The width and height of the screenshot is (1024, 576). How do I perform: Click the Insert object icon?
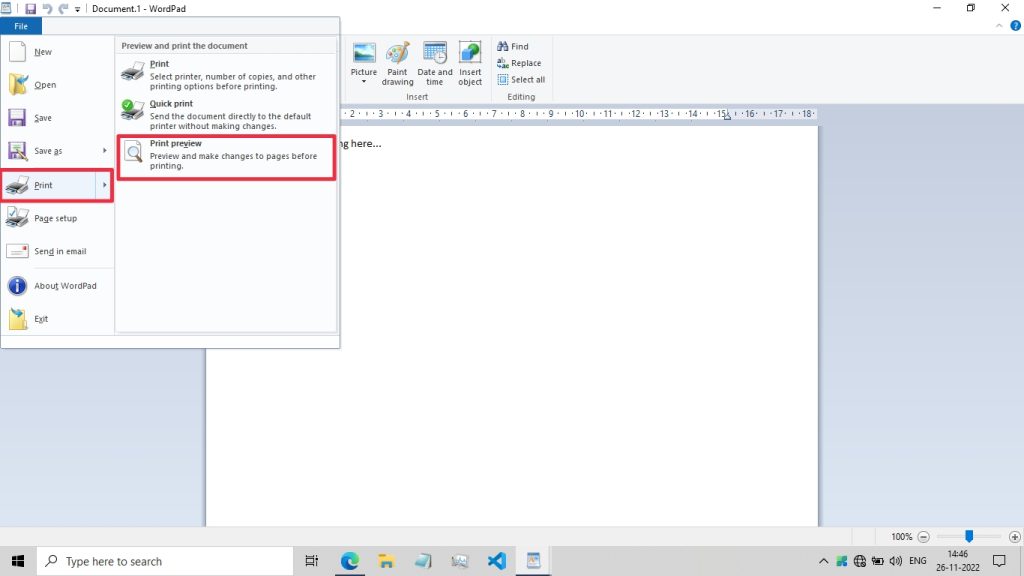pos(470,63)
